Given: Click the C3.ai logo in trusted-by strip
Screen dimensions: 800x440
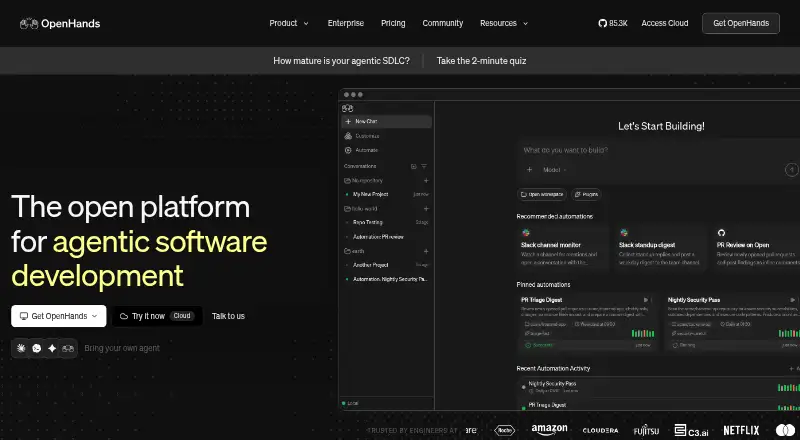Looking at the screenshot, I should [691, 431].
